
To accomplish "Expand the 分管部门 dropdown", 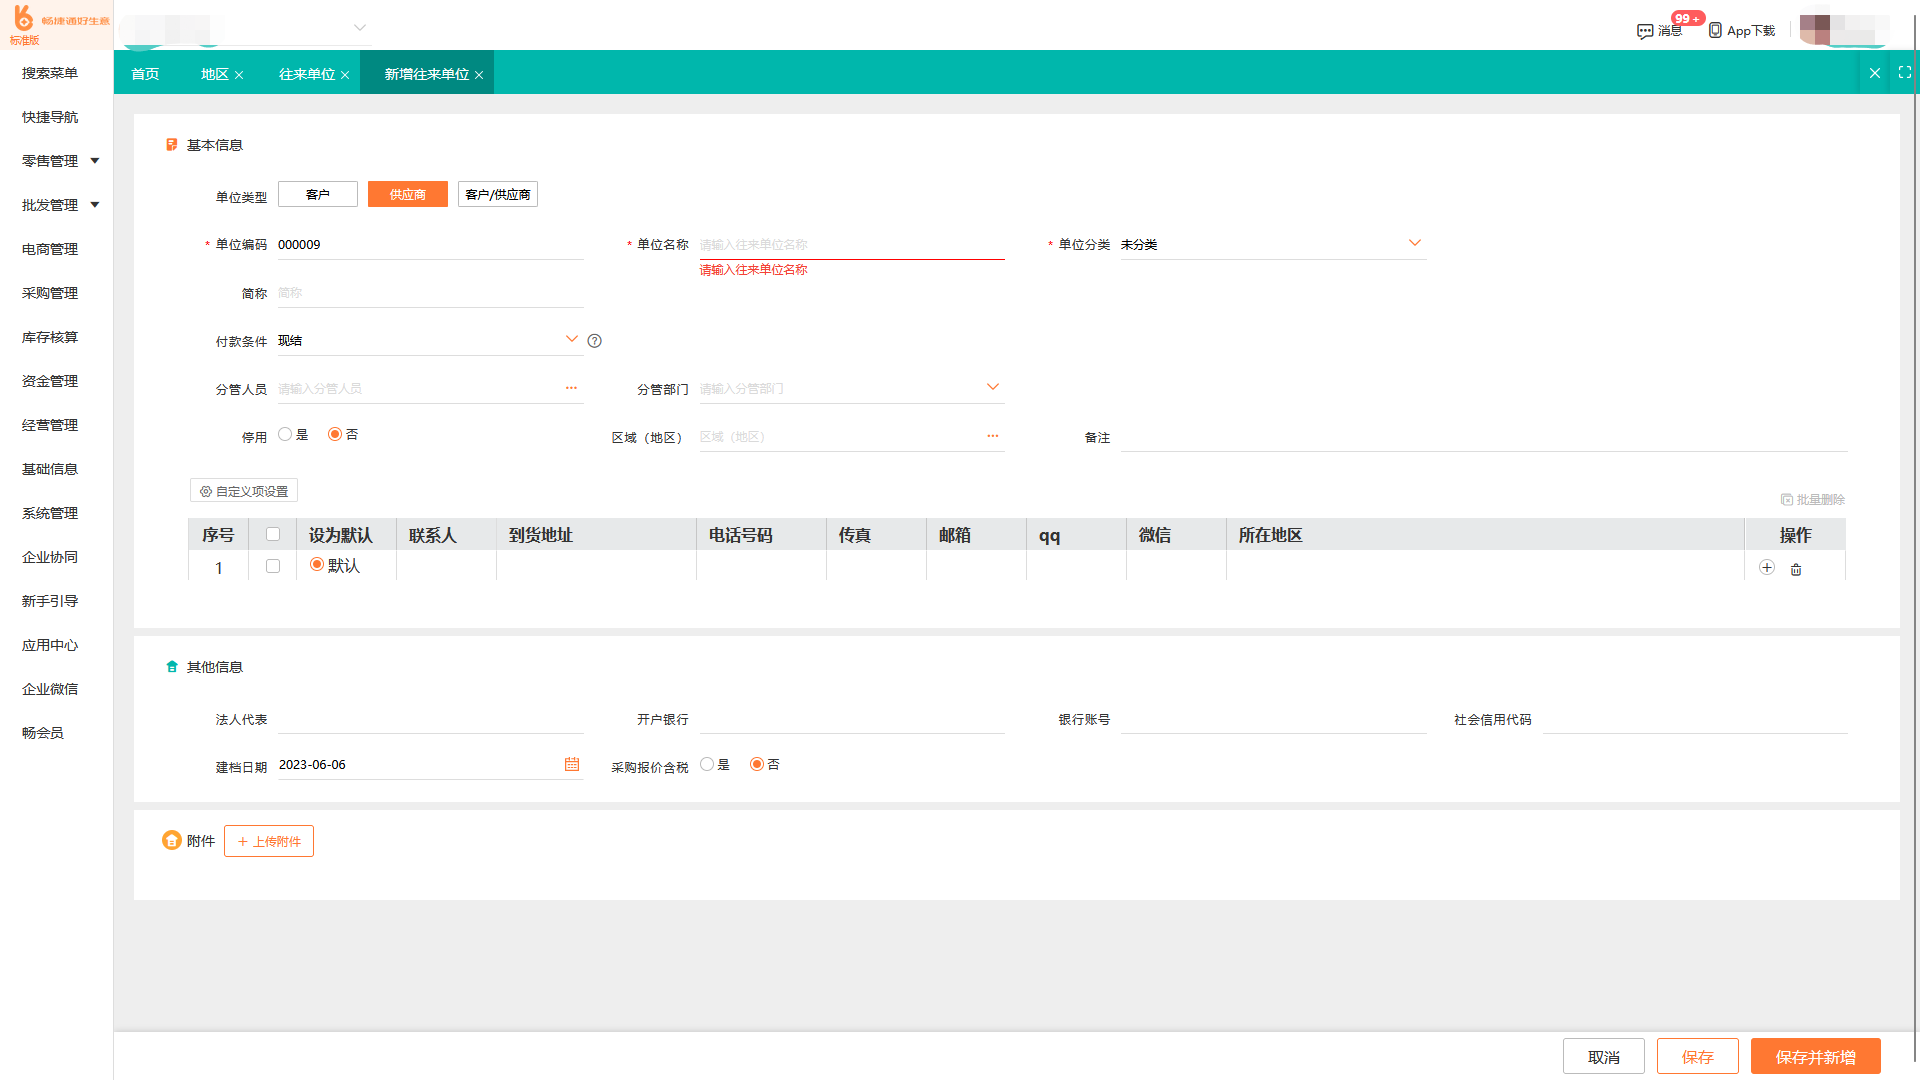I will pyautogui.click(x=992, y=388).
